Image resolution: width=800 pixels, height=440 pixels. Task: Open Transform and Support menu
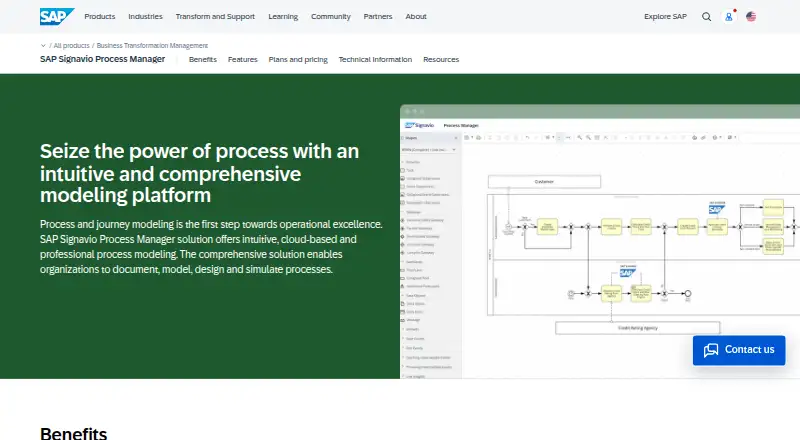click(x=215, y=16)
